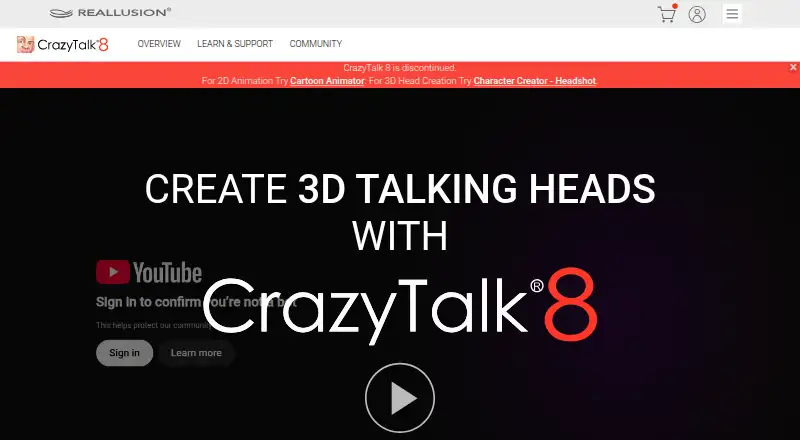
Task: Go to the Overview menu item
Action: coord(159,44)
